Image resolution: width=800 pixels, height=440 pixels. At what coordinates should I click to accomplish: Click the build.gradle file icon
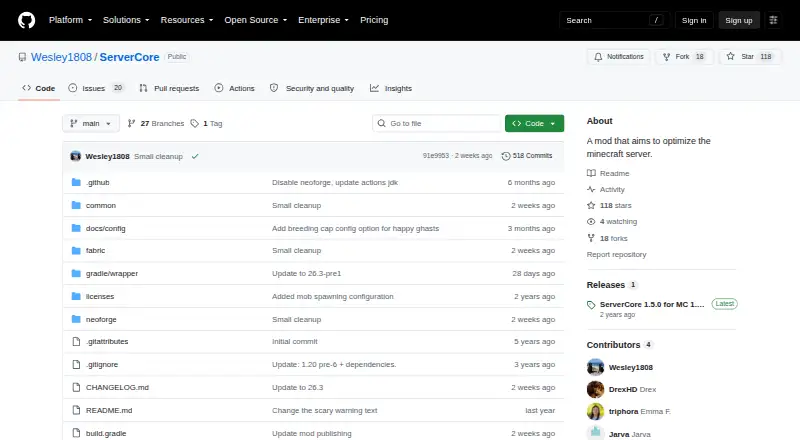[76, 433]
